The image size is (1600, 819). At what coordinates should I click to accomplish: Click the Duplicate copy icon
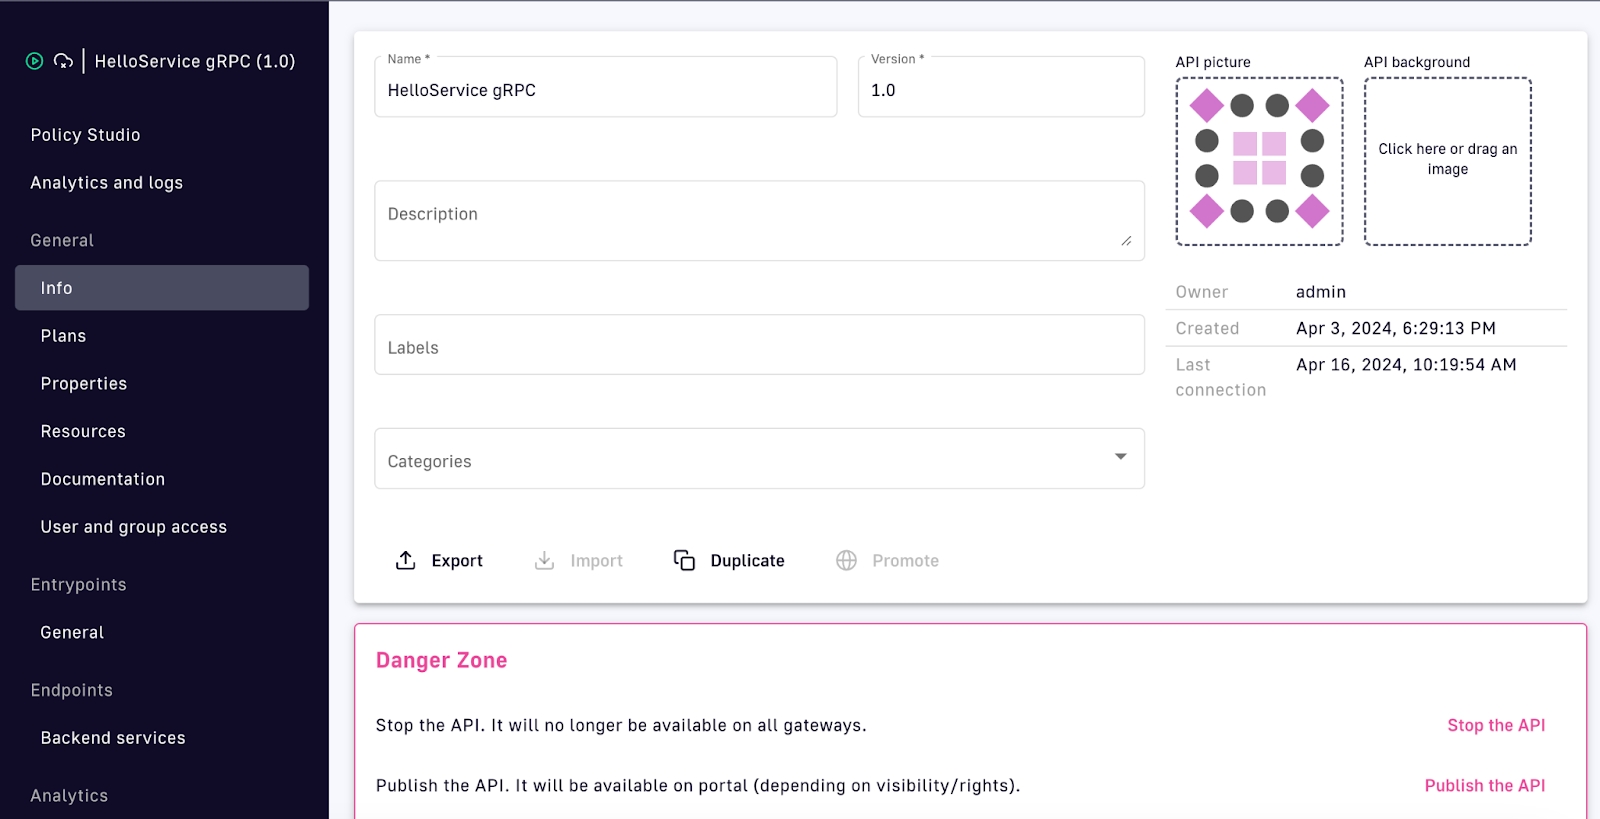(684, 560)
